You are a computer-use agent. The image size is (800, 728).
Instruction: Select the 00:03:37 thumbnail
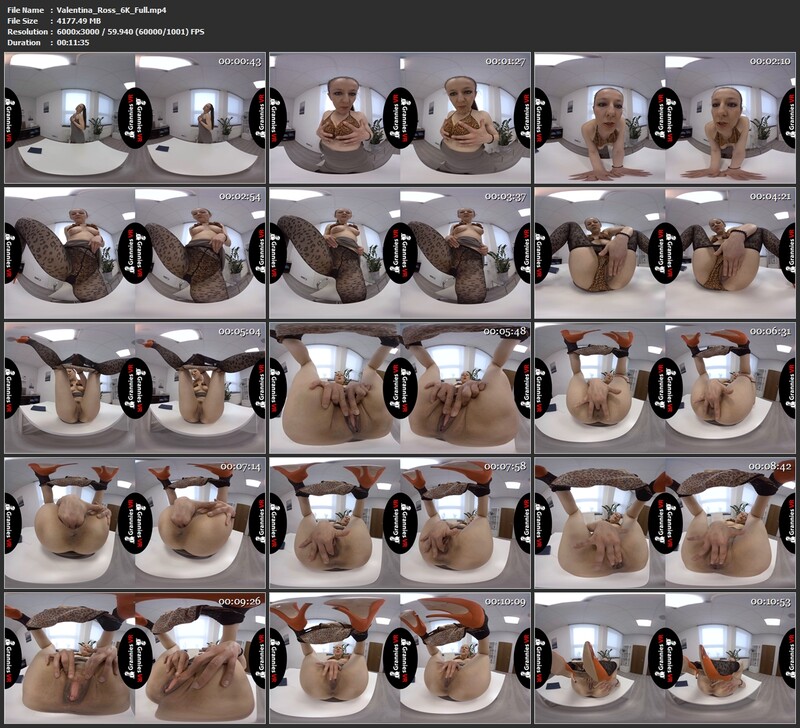coord(399,252)
